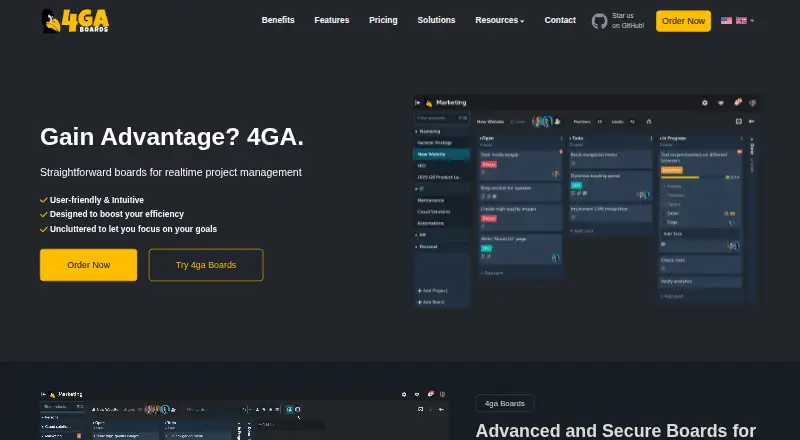Open the 'Todo' list three-dot menu in hero screenshot
This screenshot has width=800, height=440.
coord(652,138)
